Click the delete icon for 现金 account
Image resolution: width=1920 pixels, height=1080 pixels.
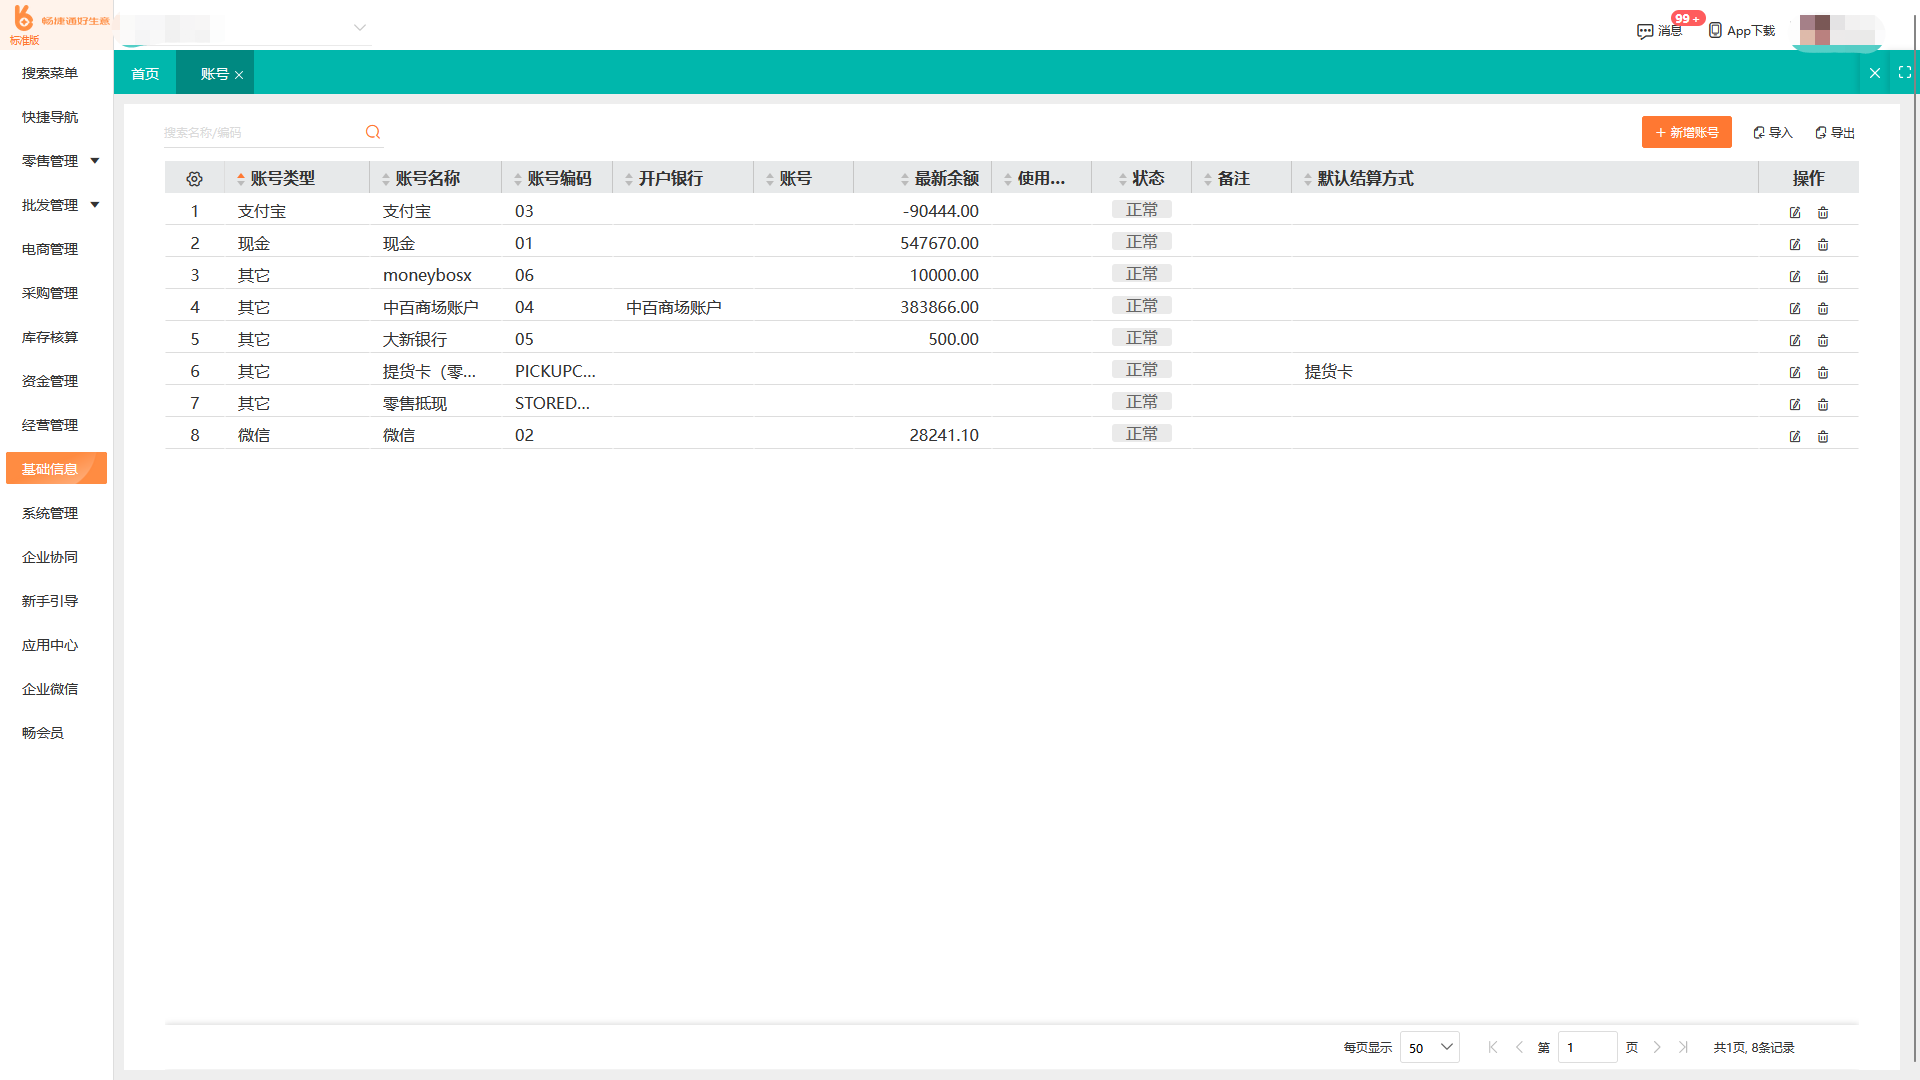1824,244
